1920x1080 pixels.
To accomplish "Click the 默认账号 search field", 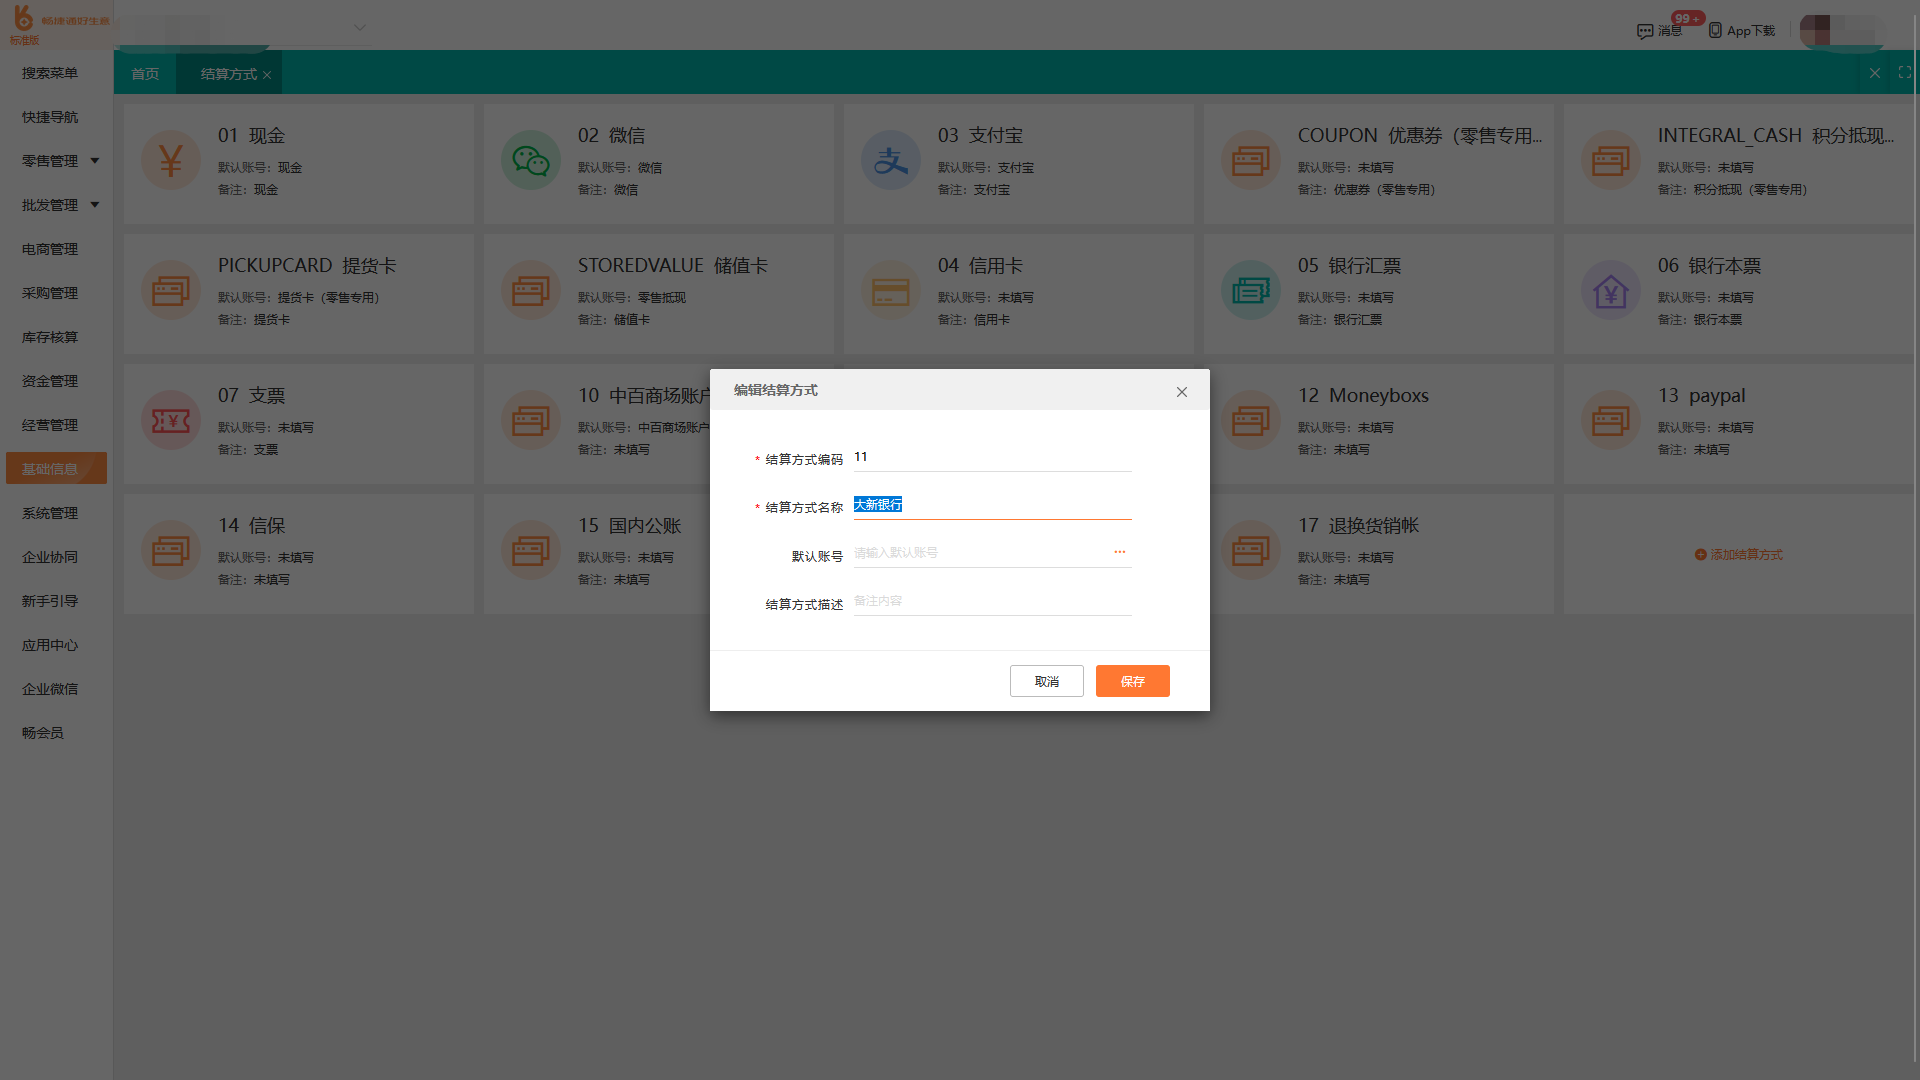I will 981,553.
